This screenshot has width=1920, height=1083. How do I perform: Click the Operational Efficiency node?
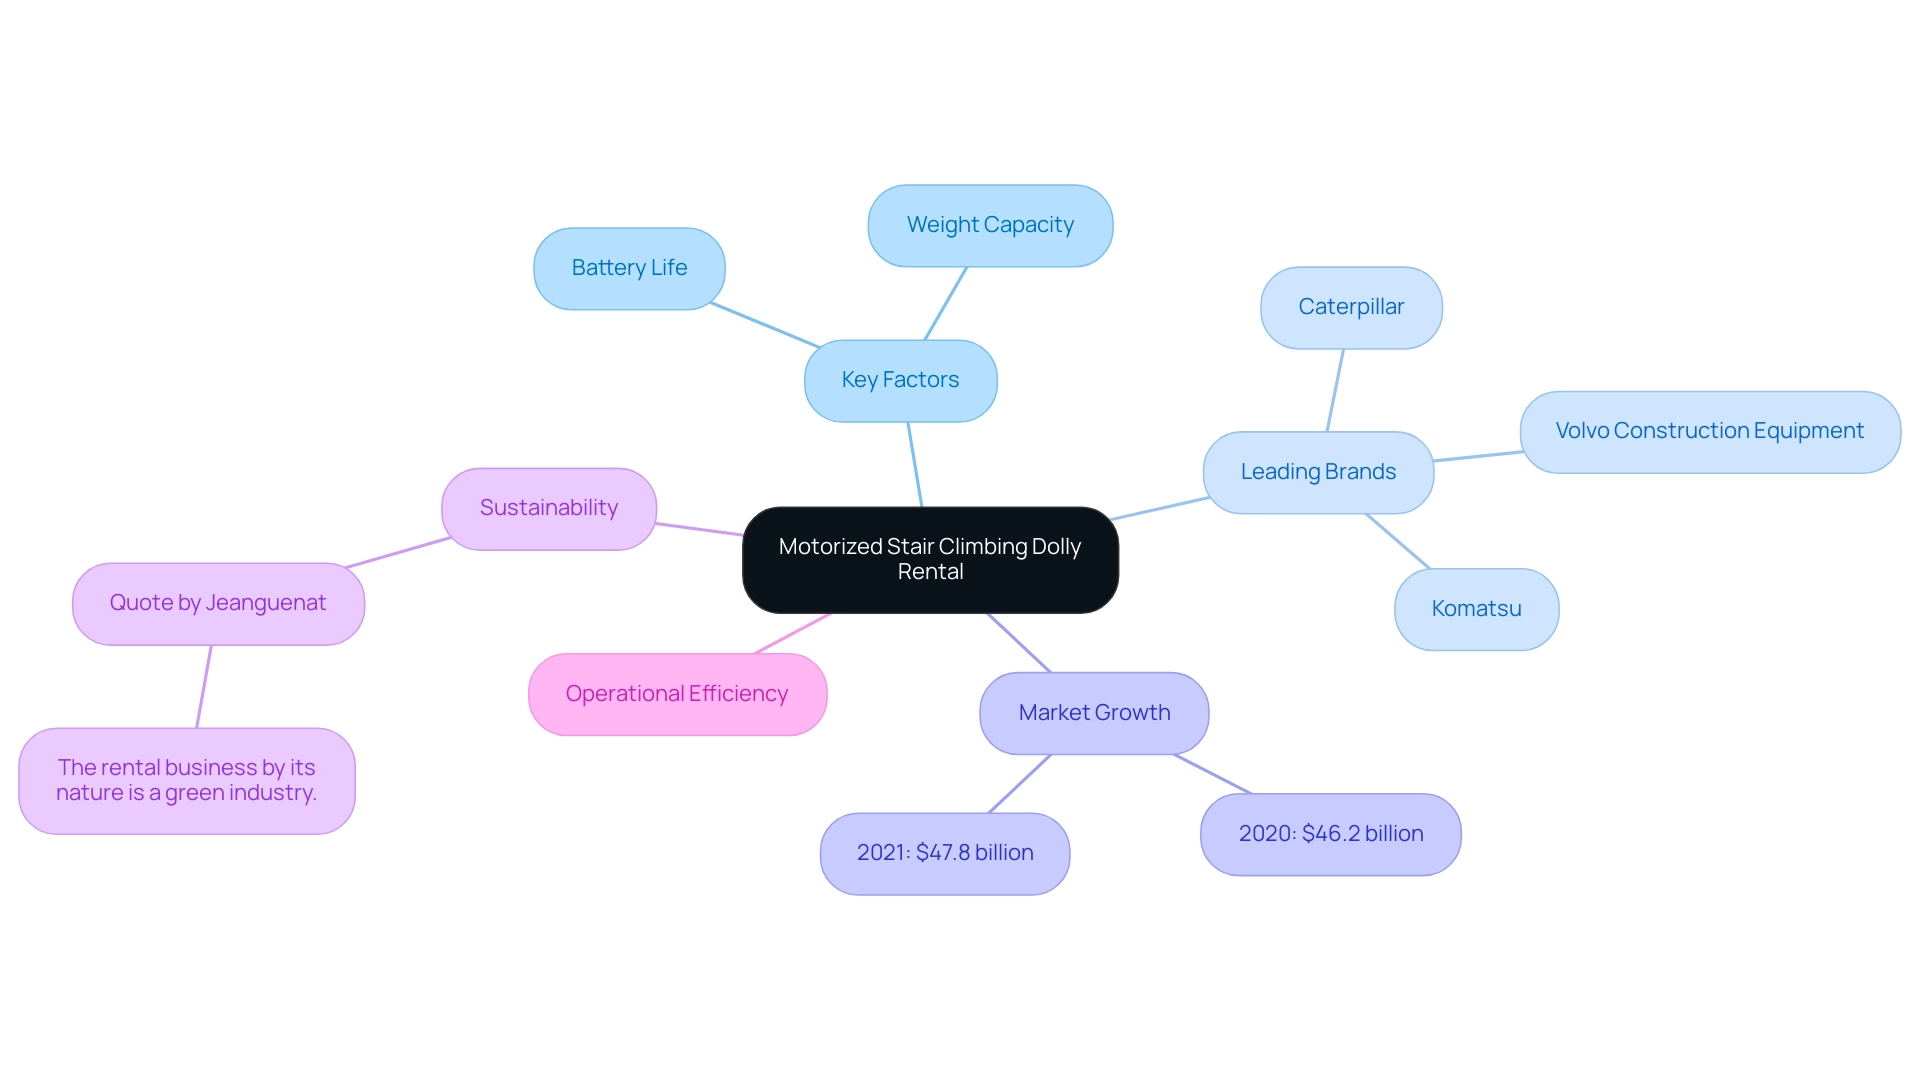coord(676,690)
